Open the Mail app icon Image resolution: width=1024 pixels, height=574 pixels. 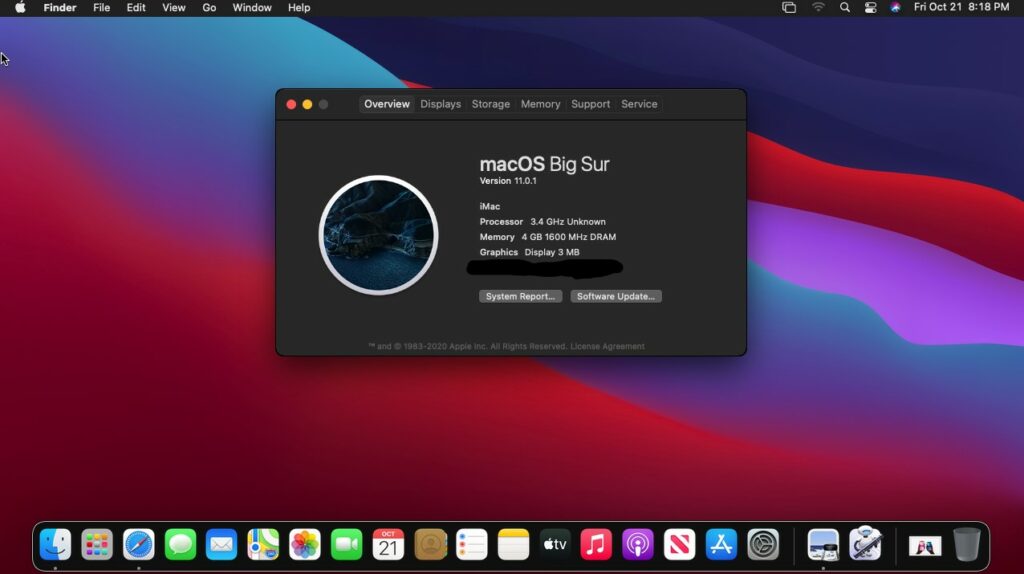pos(221,544)
